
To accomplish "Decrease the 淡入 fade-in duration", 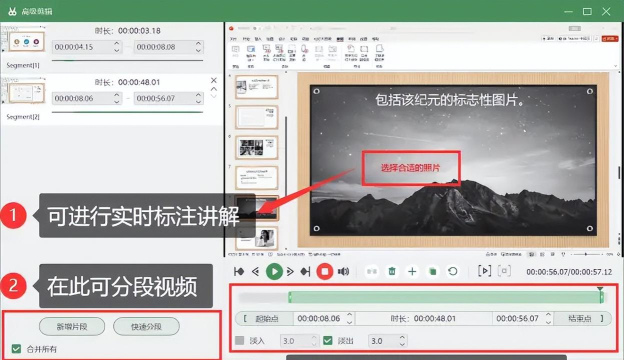I will click(x=314, y=344).
